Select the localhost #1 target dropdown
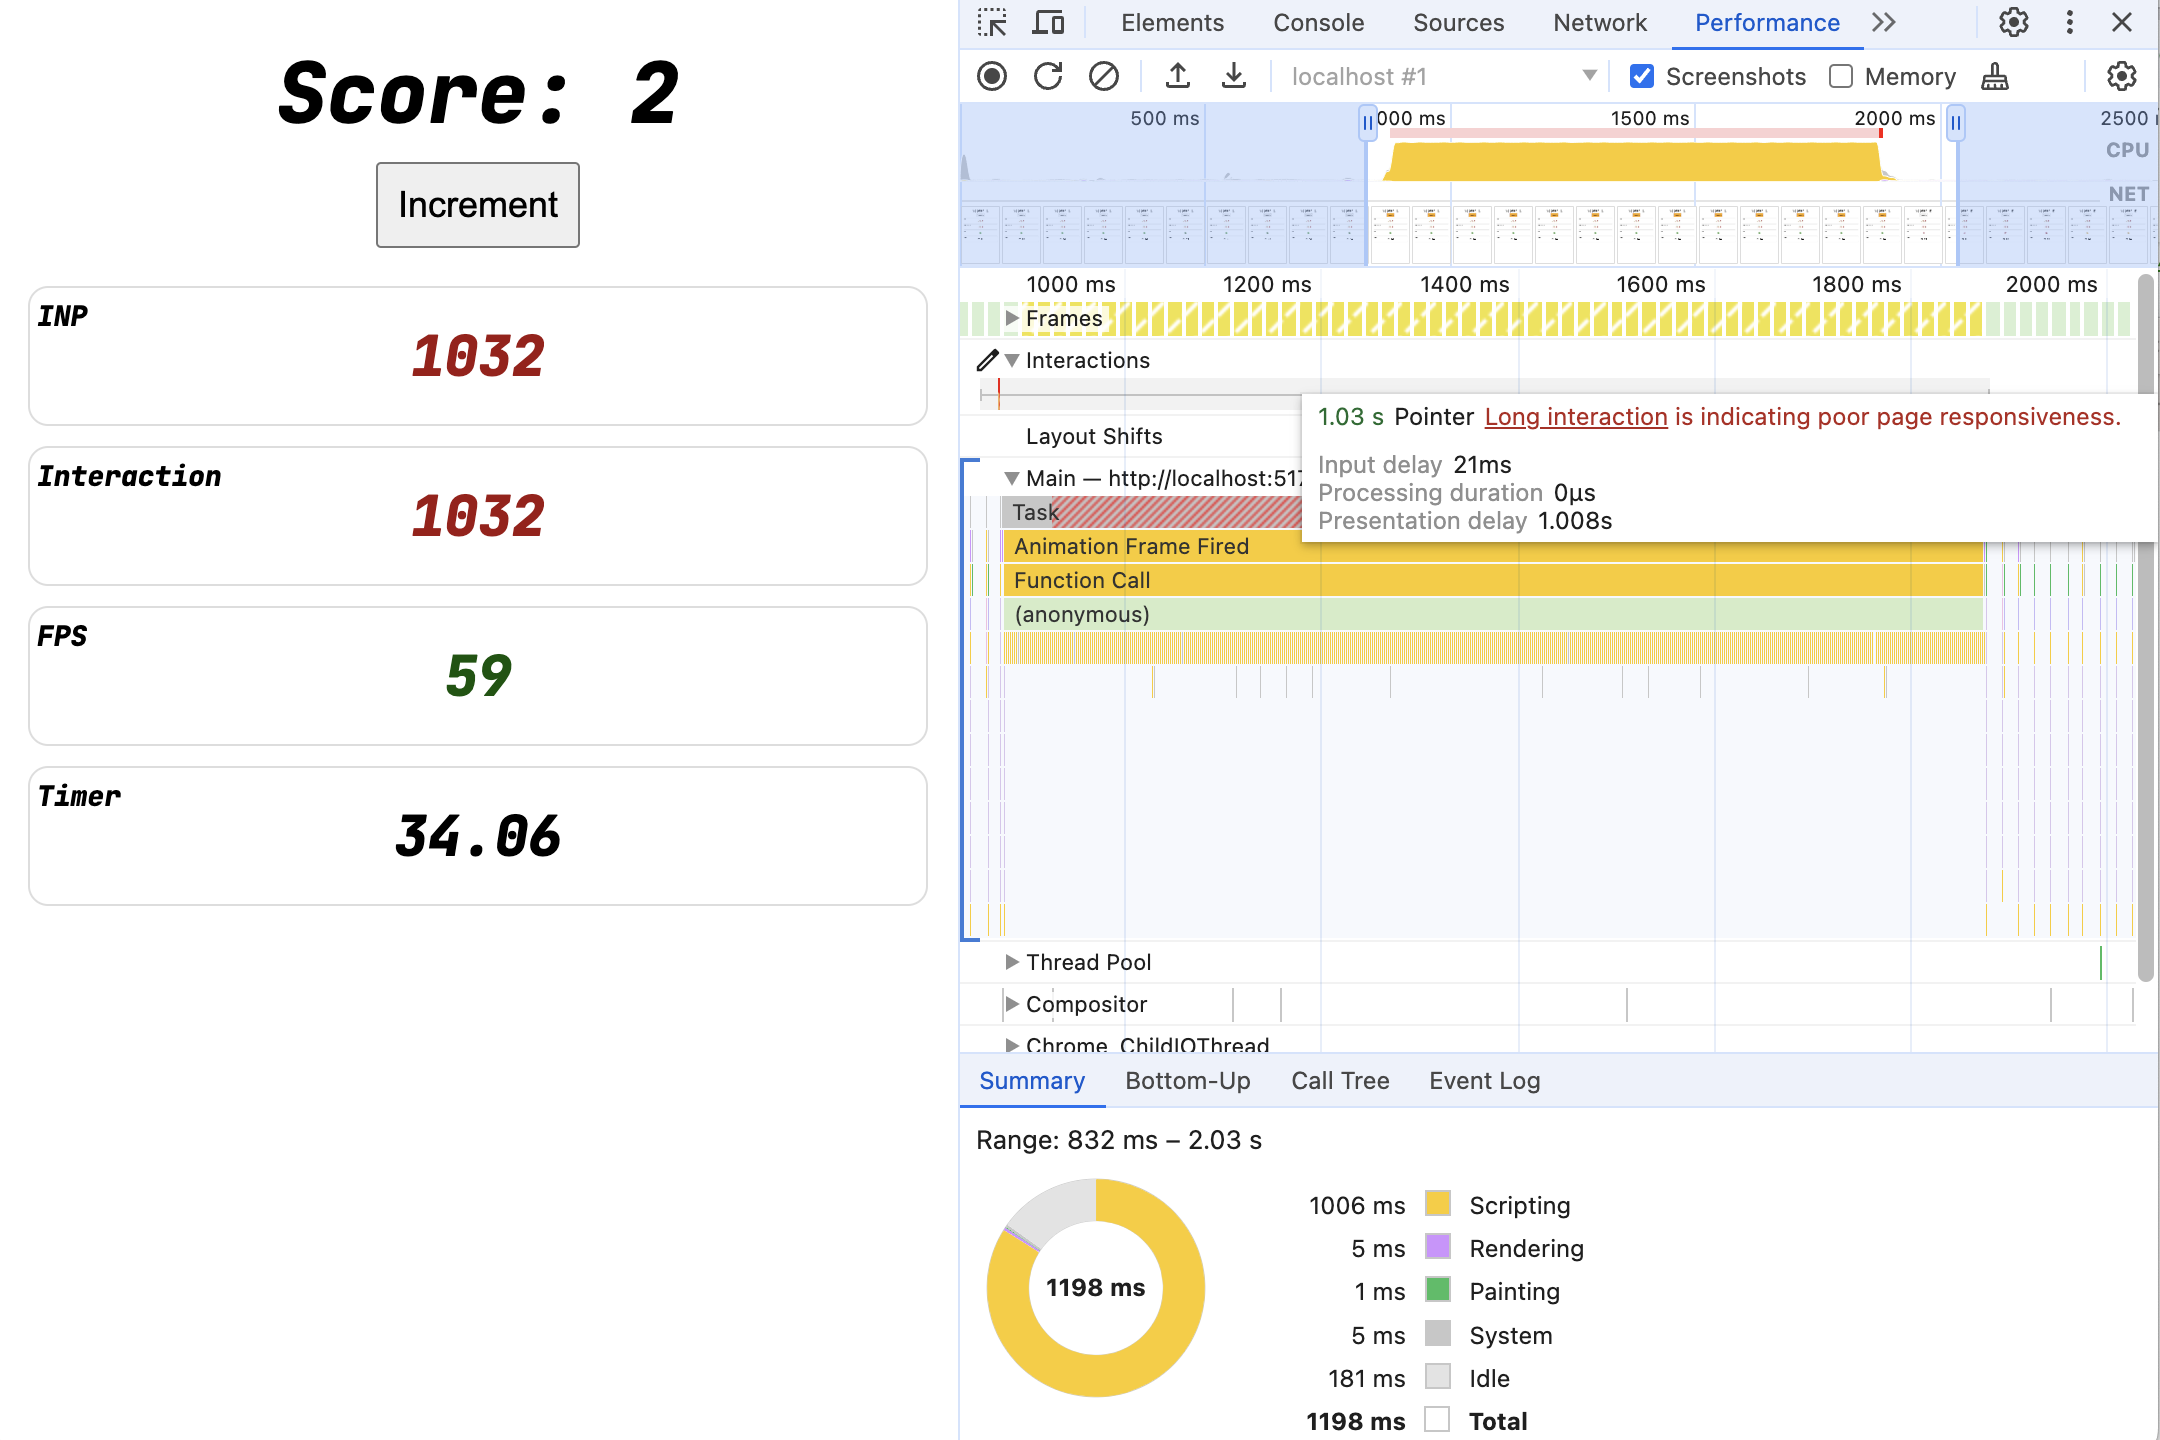2160x1440 pixels. [1438, 74]
